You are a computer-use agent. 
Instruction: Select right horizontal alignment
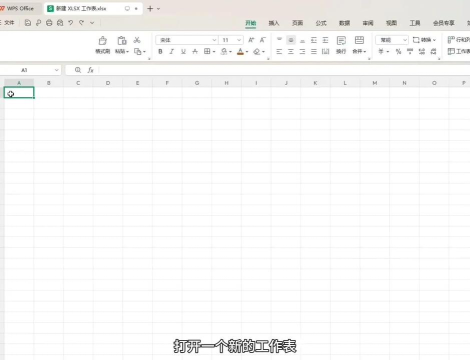(302, 52)
